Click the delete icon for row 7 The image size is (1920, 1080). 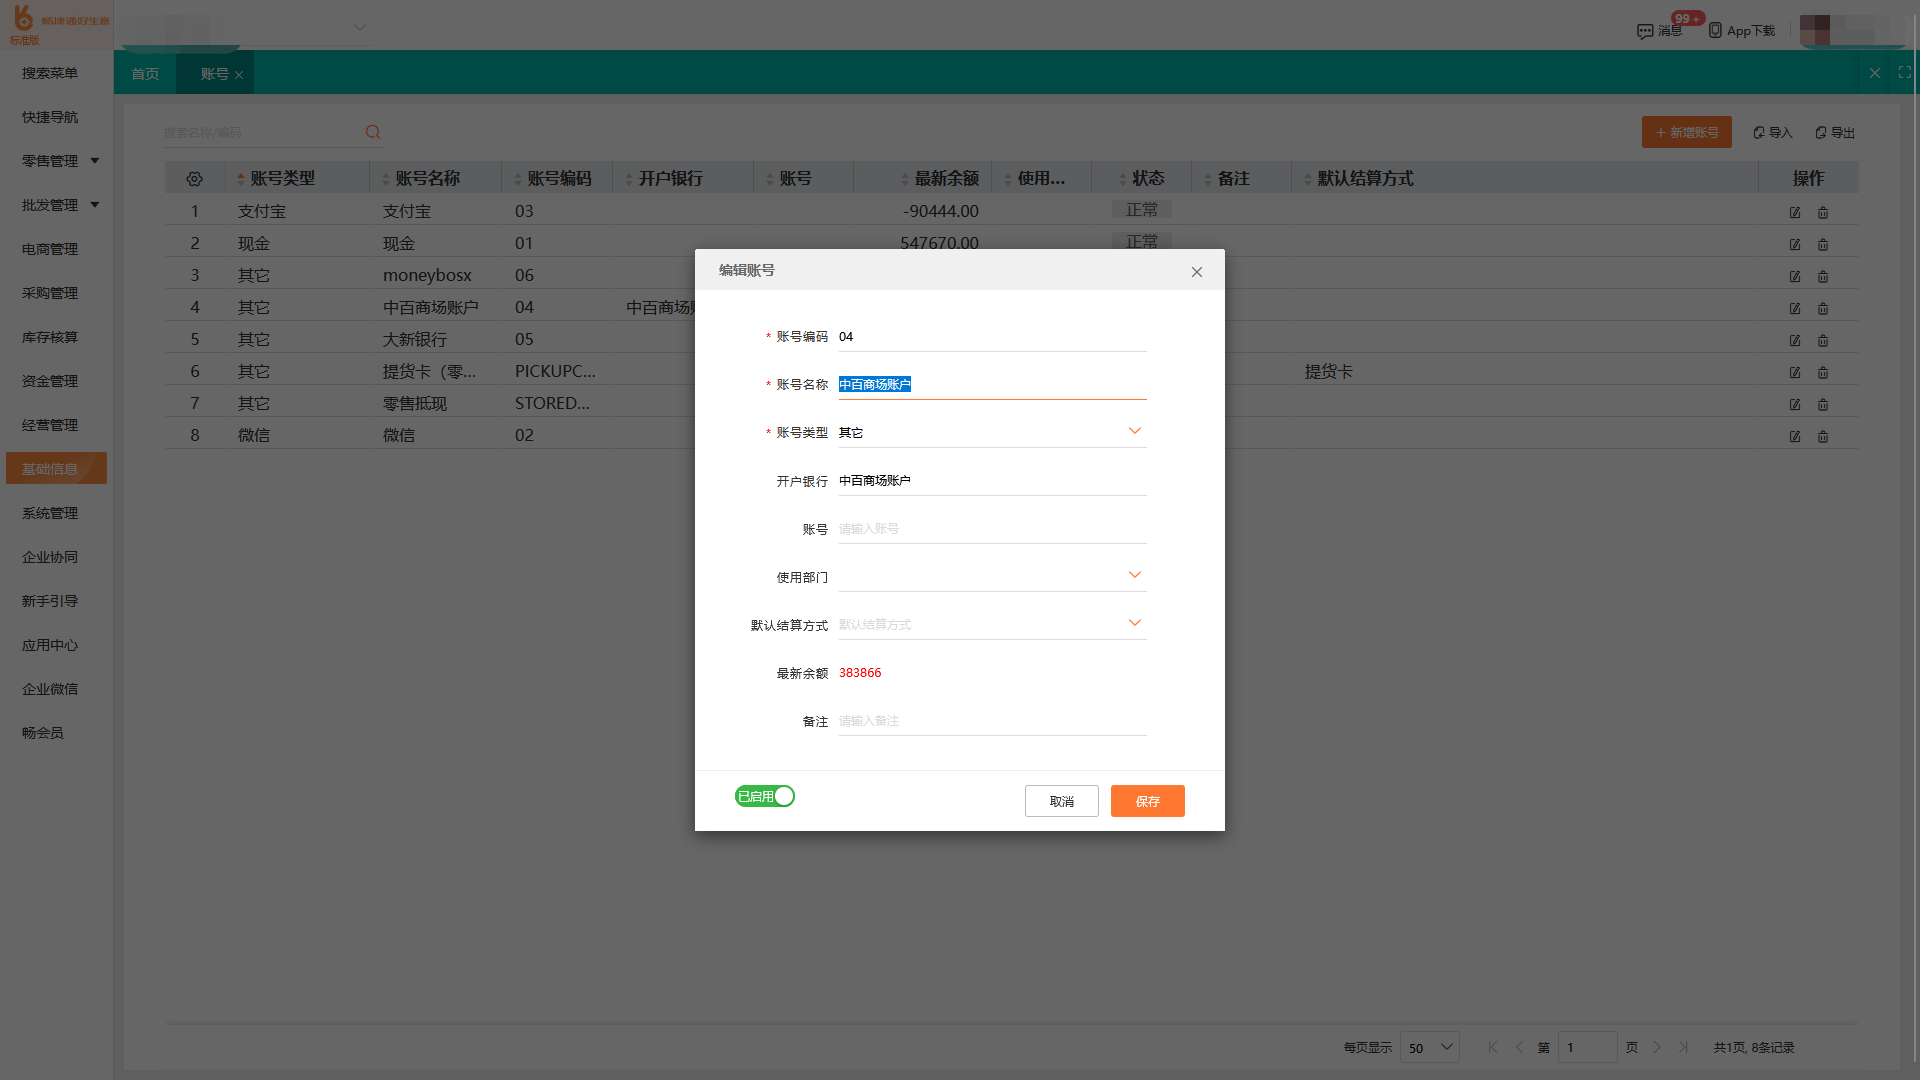pyautogui.click(x=1824, y=404)
